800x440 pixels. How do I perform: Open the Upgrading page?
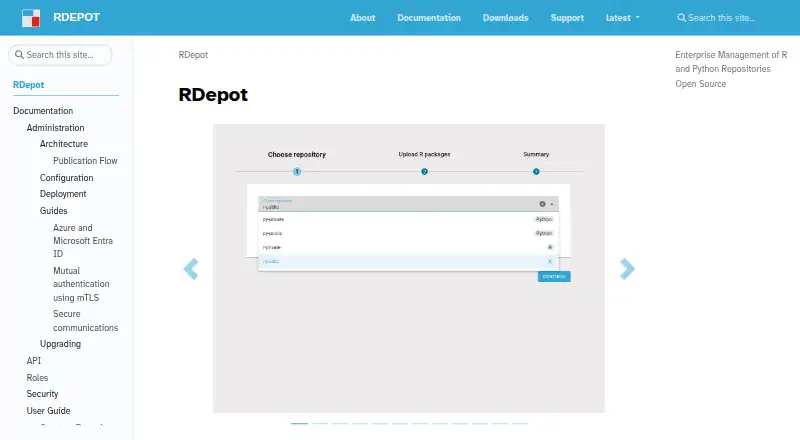pyautogui.click(x=60, y=344)
